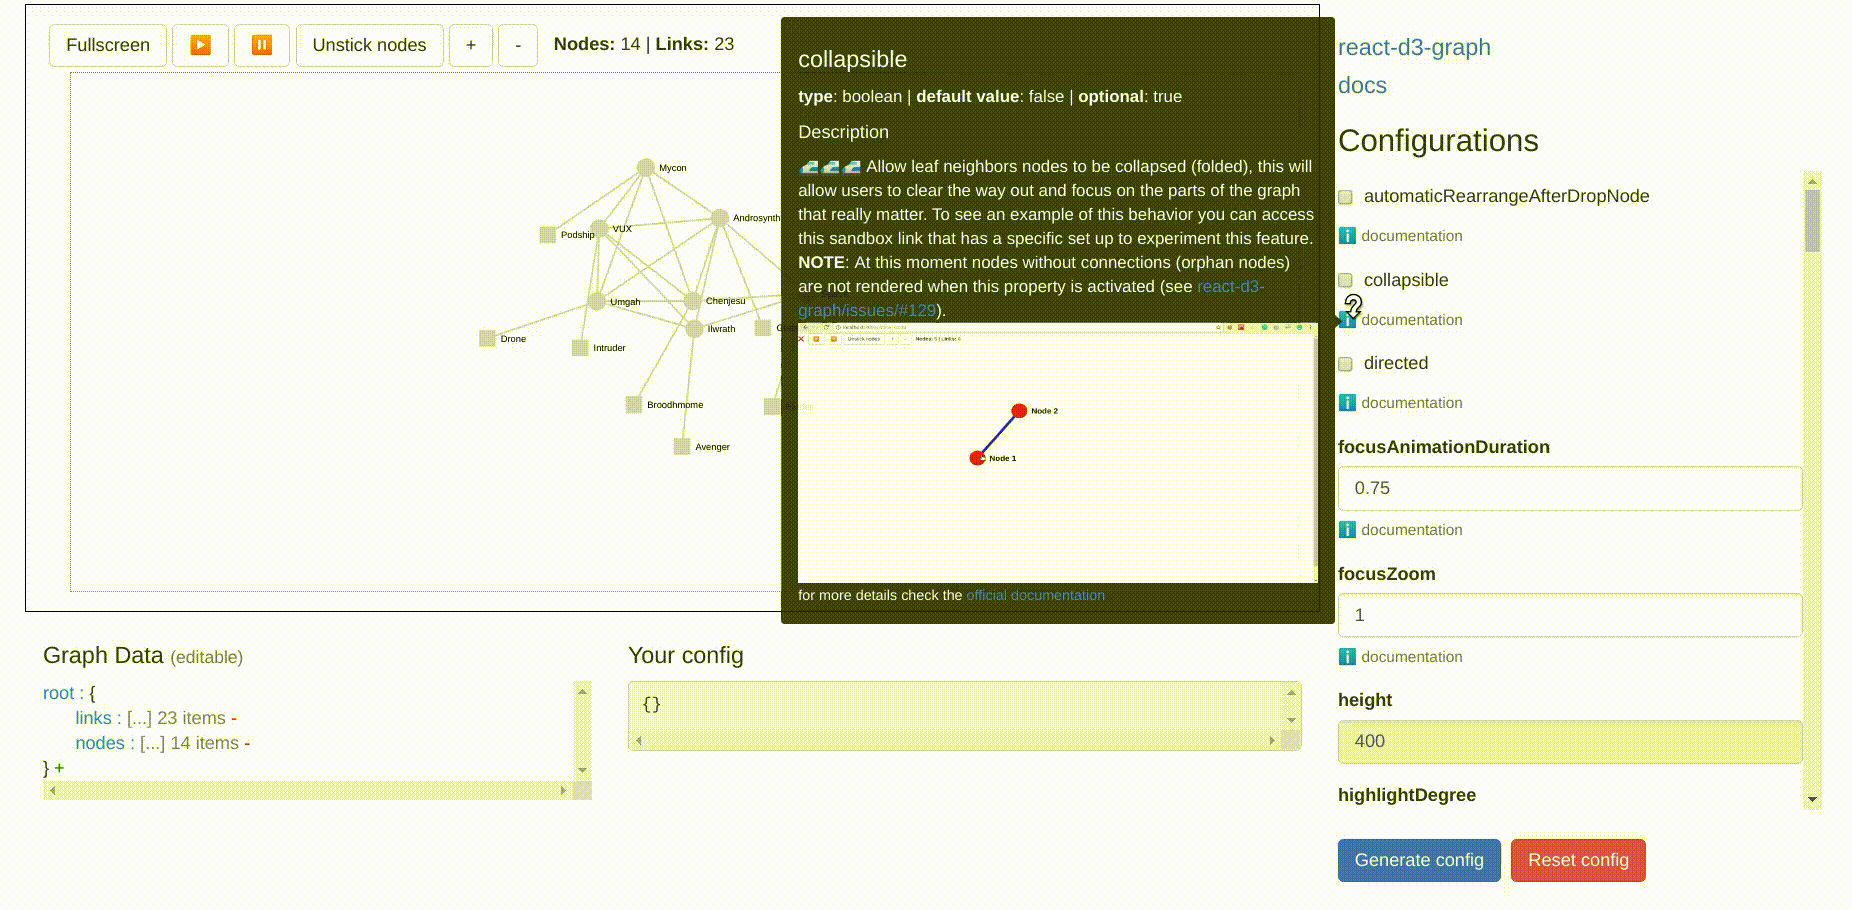The height and width of the screenshot is (910, 1852).
Task: Click the play simulation icon button
Action: 200,45
